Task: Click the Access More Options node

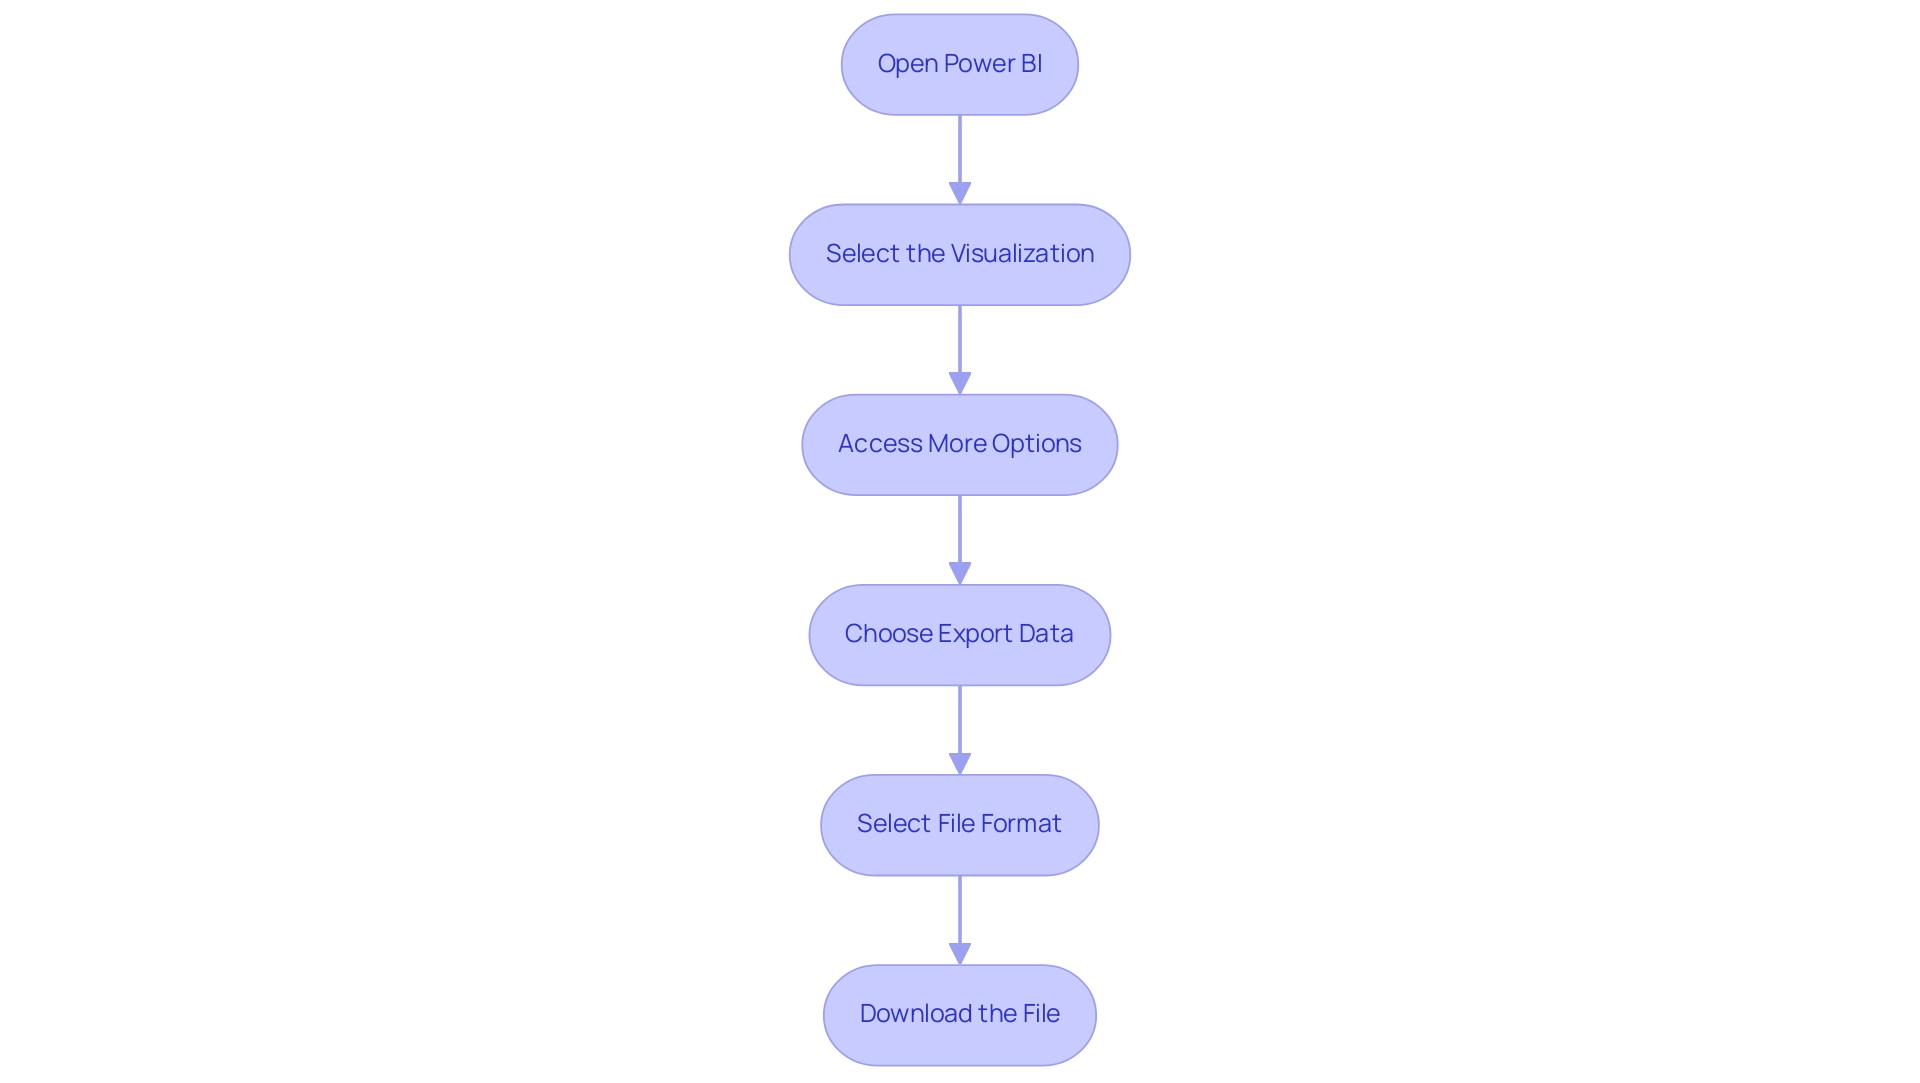Action: tap(960, 443)
